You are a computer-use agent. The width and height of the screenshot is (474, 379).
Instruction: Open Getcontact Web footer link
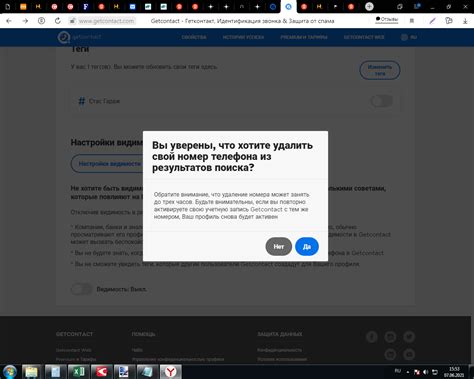[74, 350]
